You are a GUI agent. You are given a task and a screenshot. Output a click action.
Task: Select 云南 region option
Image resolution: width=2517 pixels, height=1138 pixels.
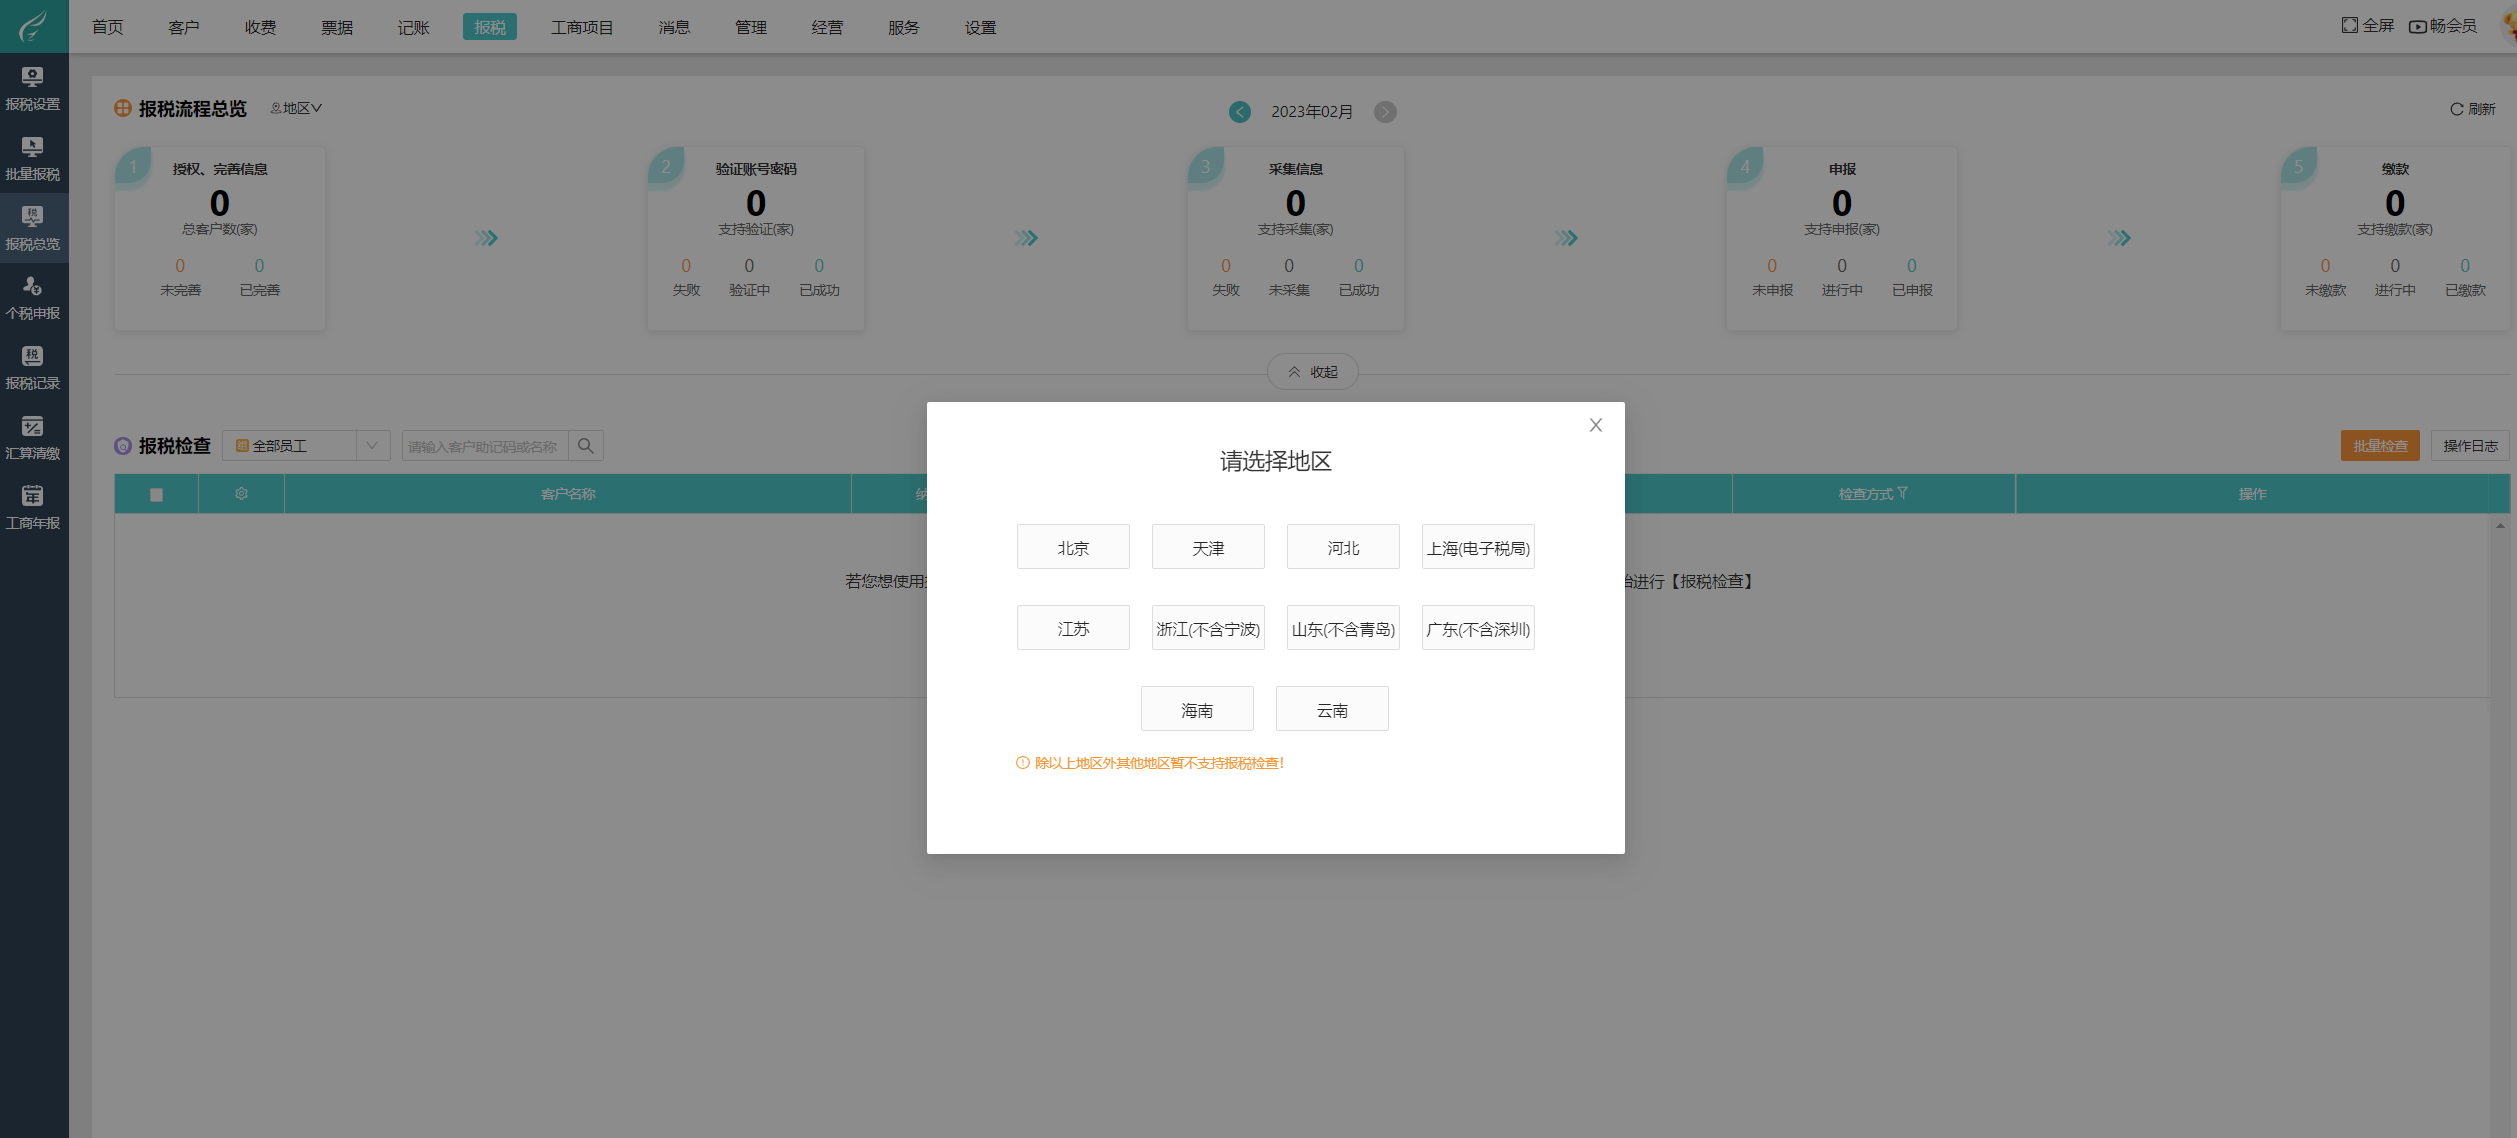point(1332,709)
